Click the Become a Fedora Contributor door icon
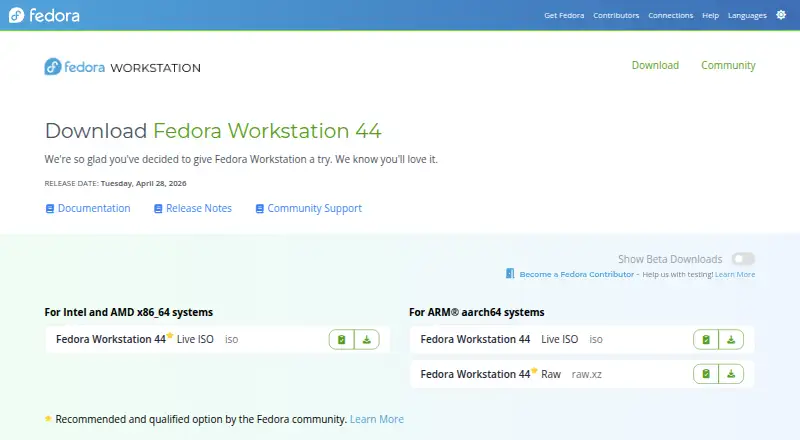This screenshot has width=800, height=440. [510, 274]
